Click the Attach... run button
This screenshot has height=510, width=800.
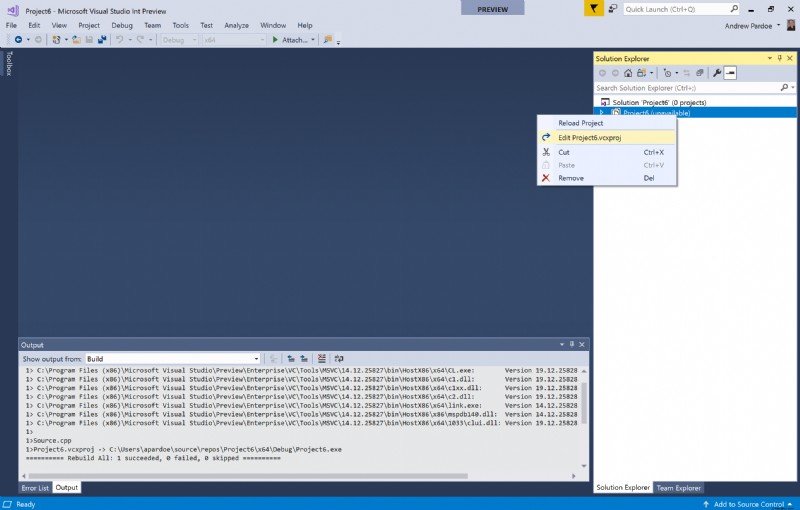tap(288, 40)
